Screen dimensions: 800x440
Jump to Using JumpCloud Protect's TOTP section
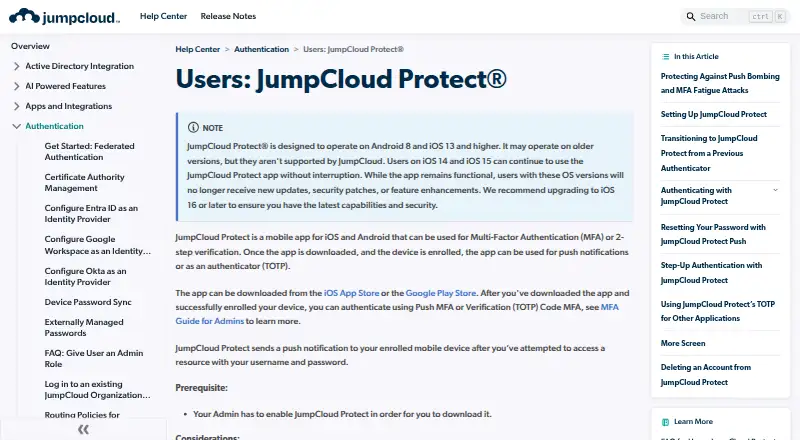(x=717, y=311)
